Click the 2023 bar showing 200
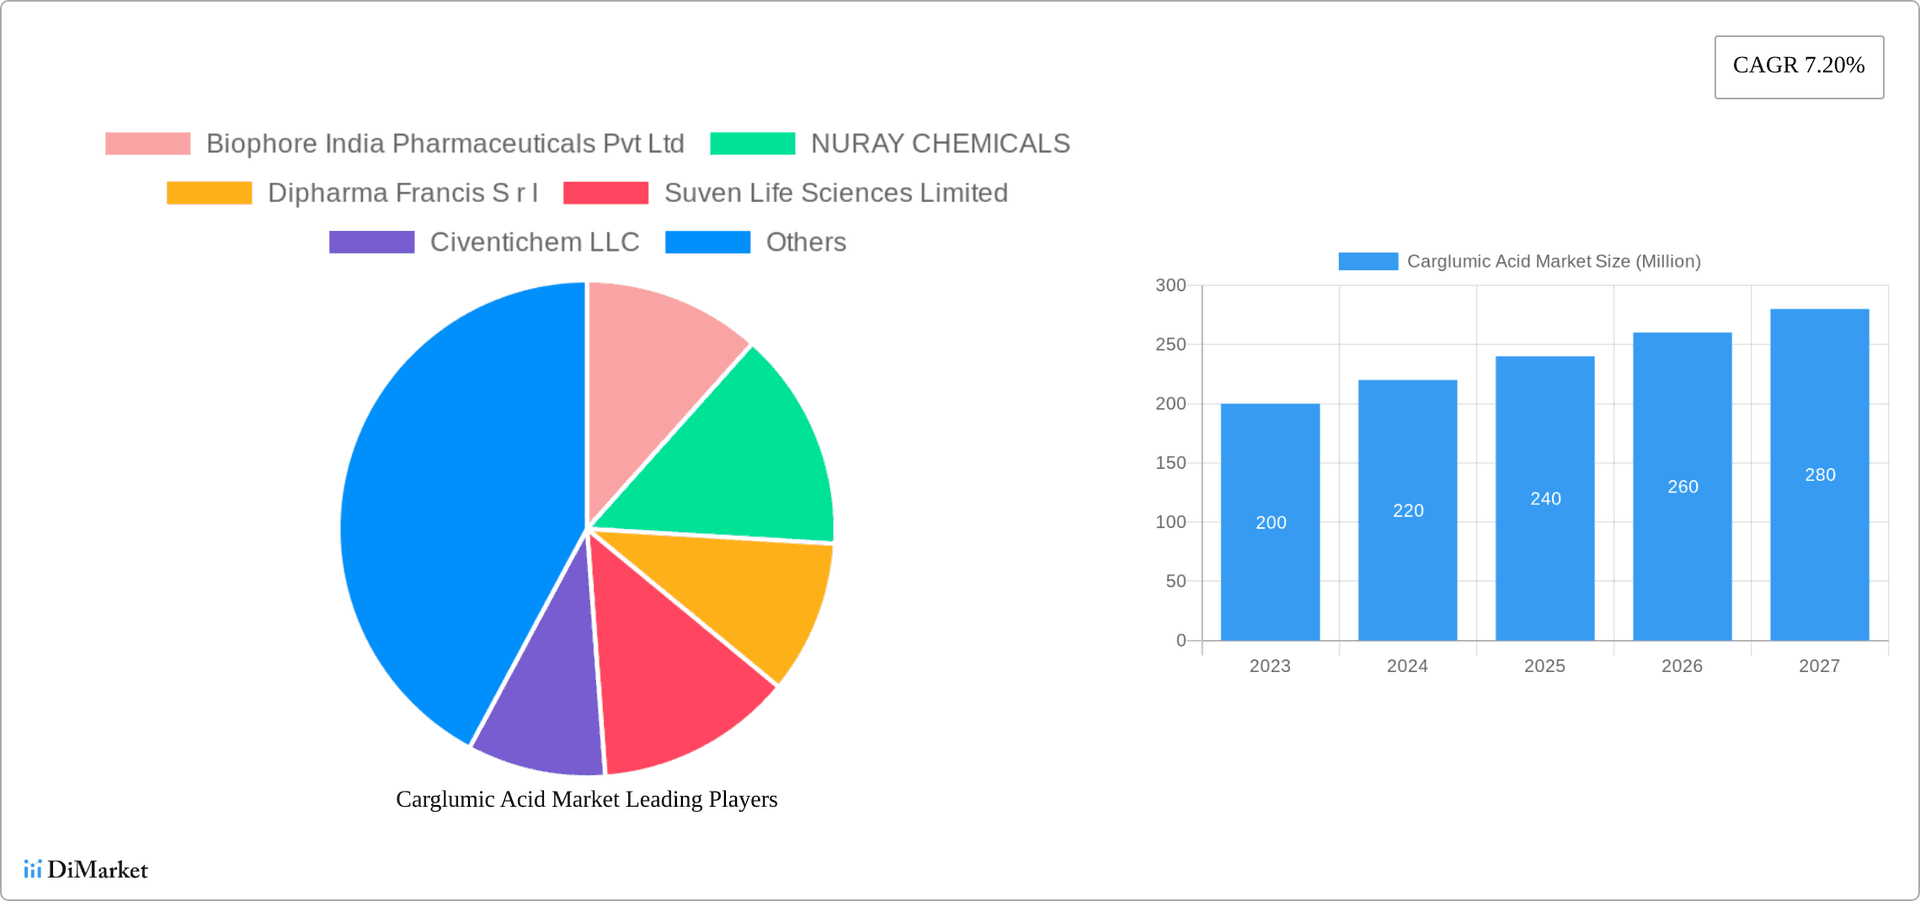Screen dimensions: 1920x901 pyautogui.click(x=1269, y=520)
